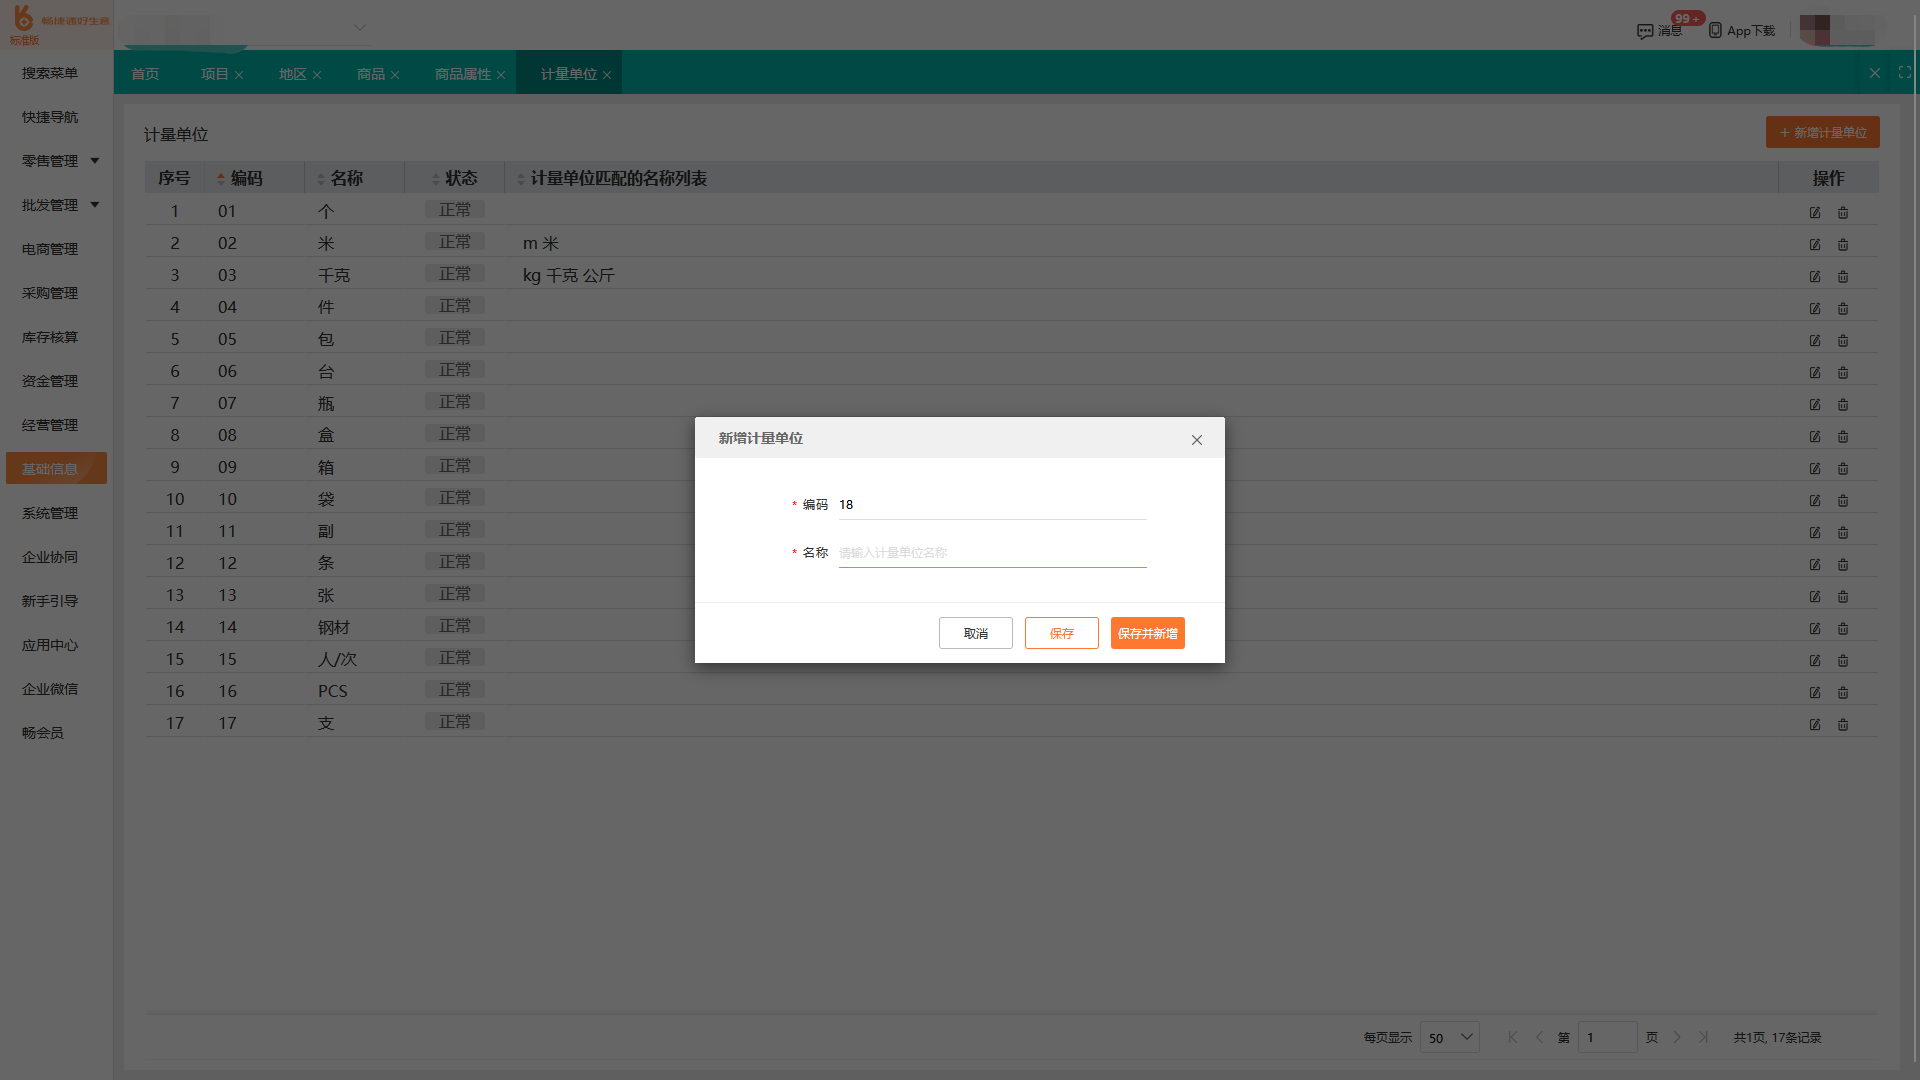Click the delete icon for row 16 PCS

[x=1844, y=692]
